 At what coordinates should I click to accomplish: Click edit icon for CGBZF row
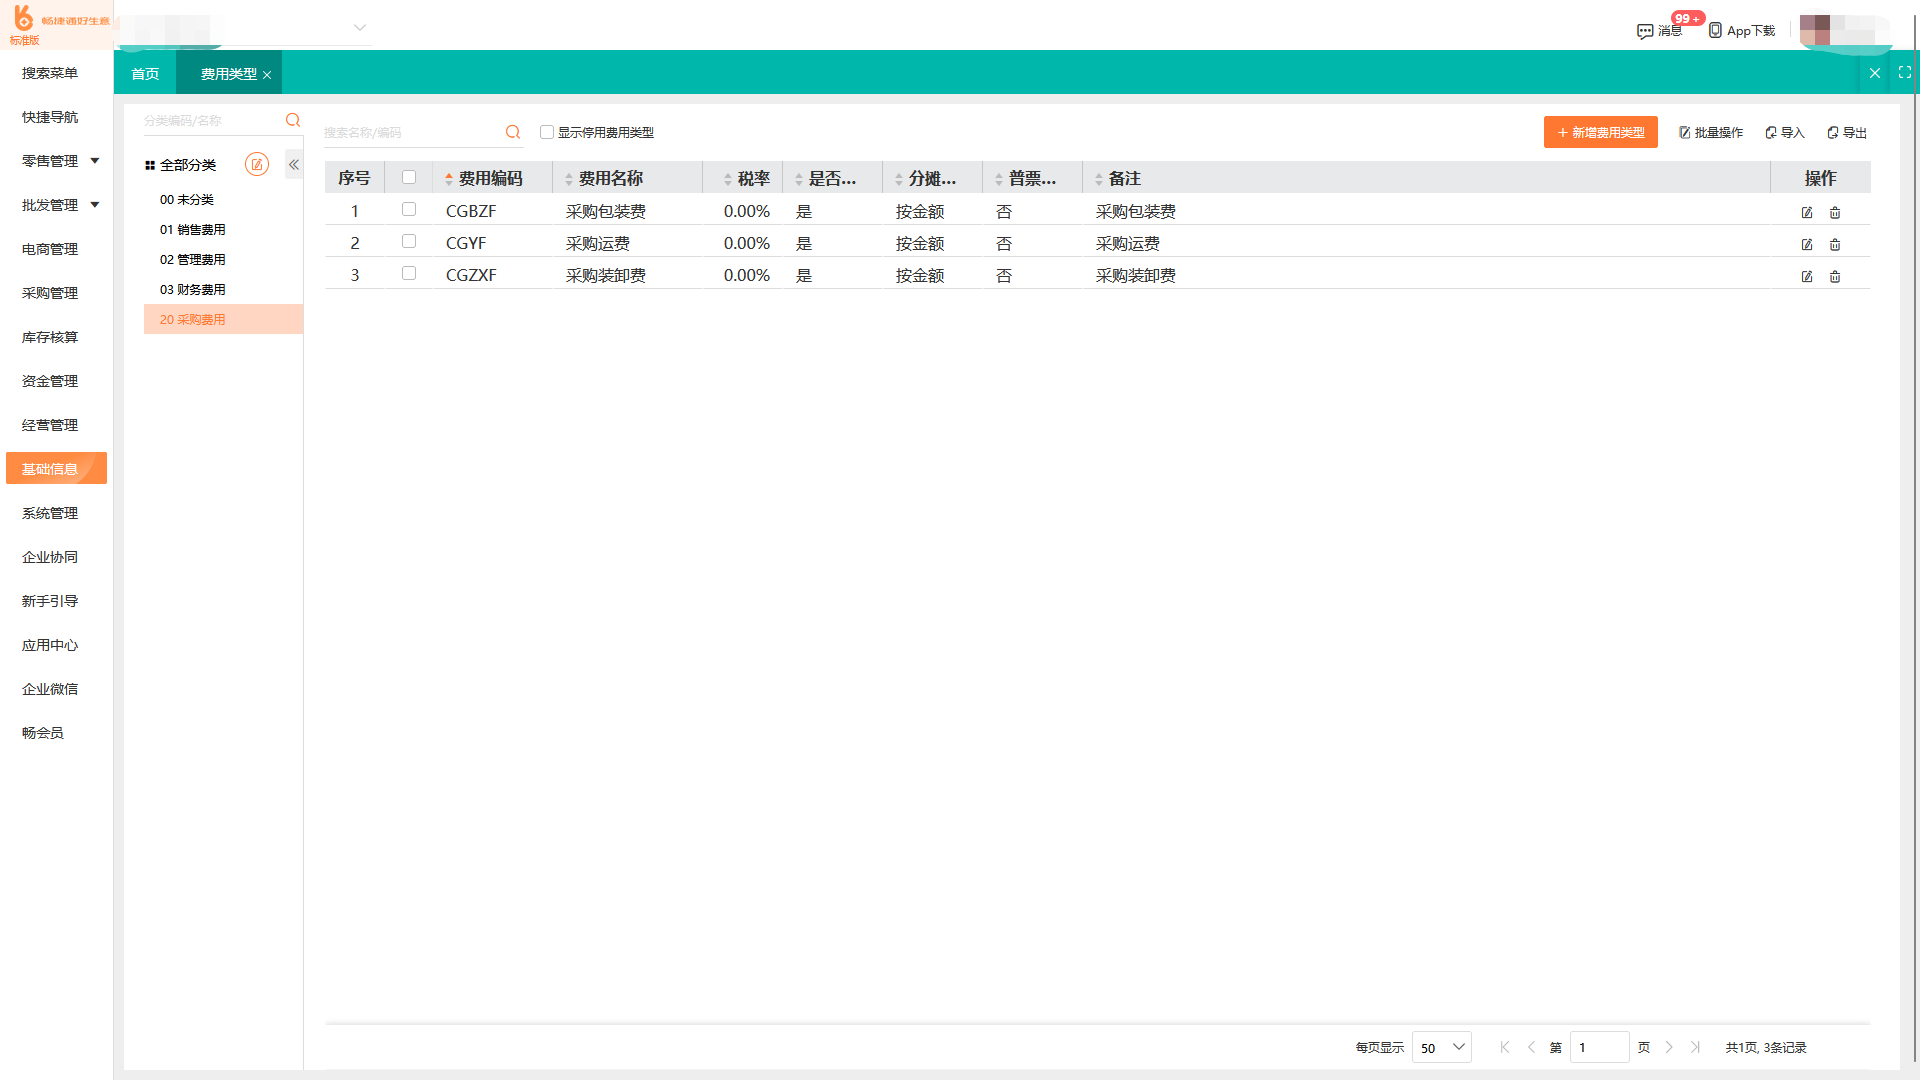(x=1807, y=211)
